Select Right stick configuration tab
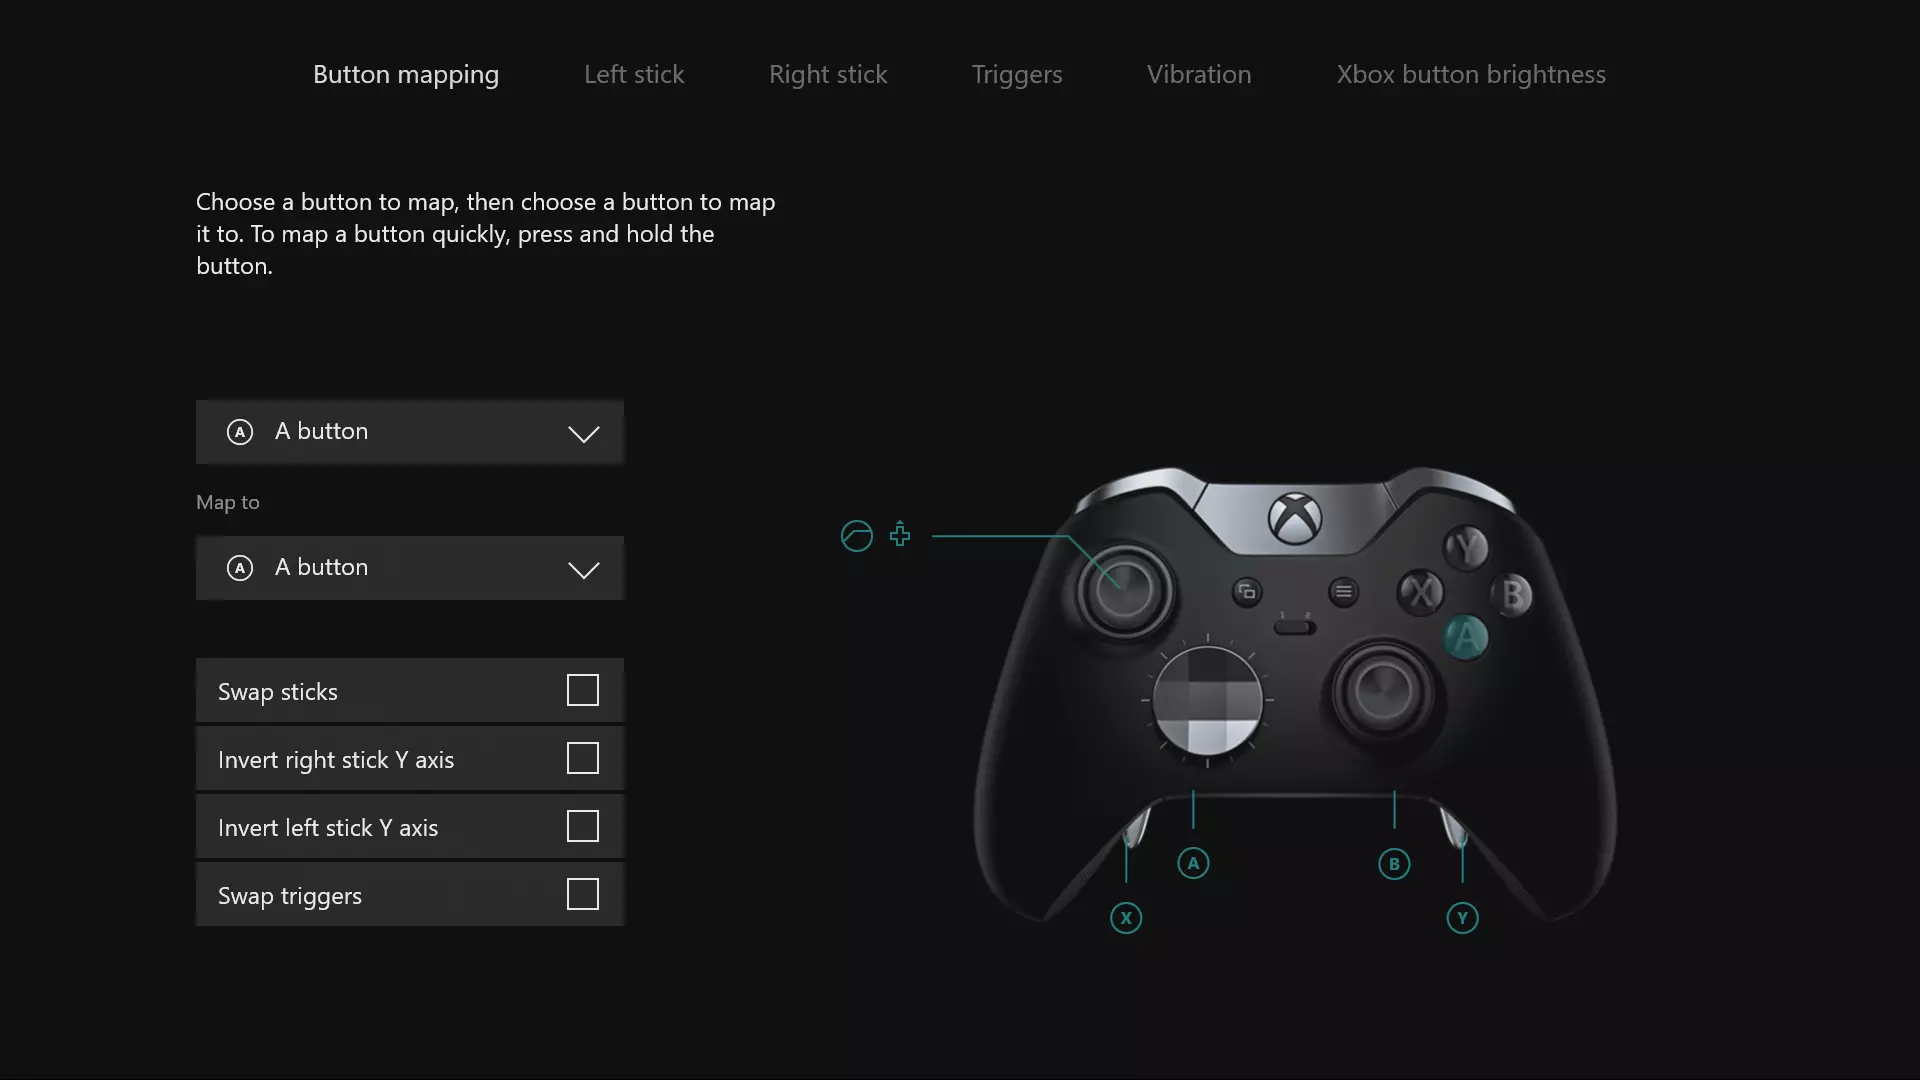 point(828,74)
